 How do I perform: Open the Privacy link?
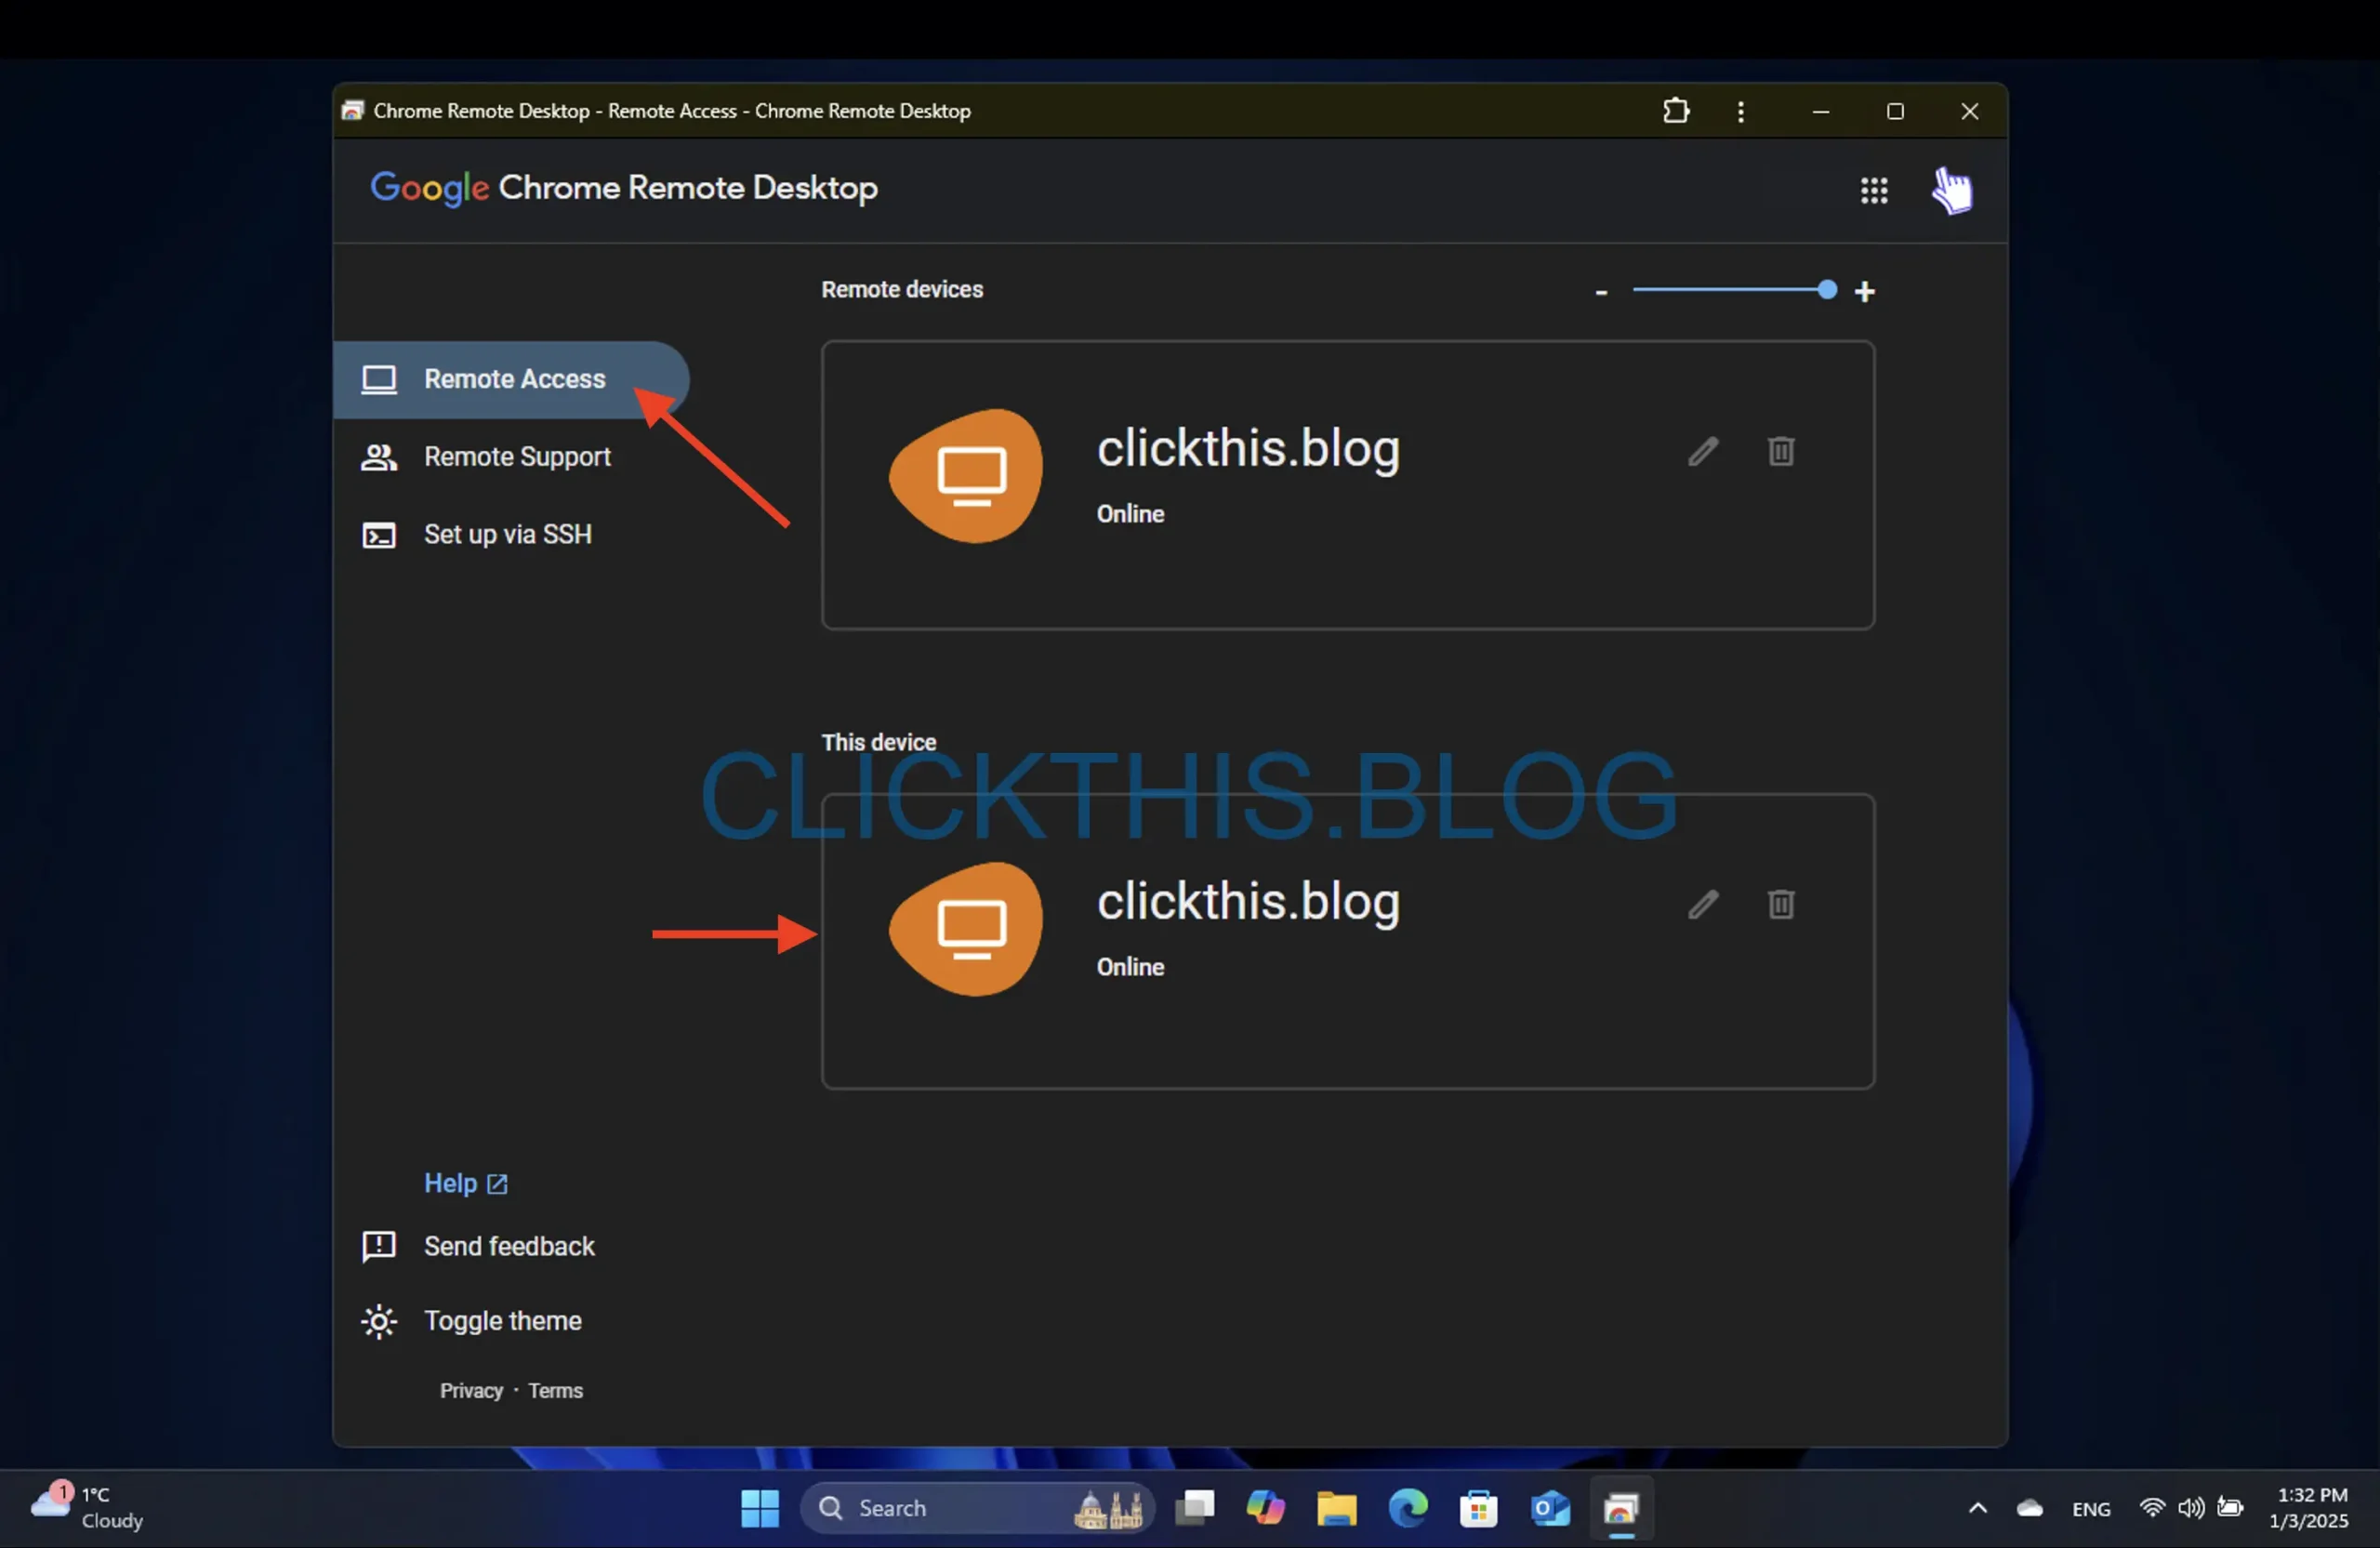[x=471, y=1391]
